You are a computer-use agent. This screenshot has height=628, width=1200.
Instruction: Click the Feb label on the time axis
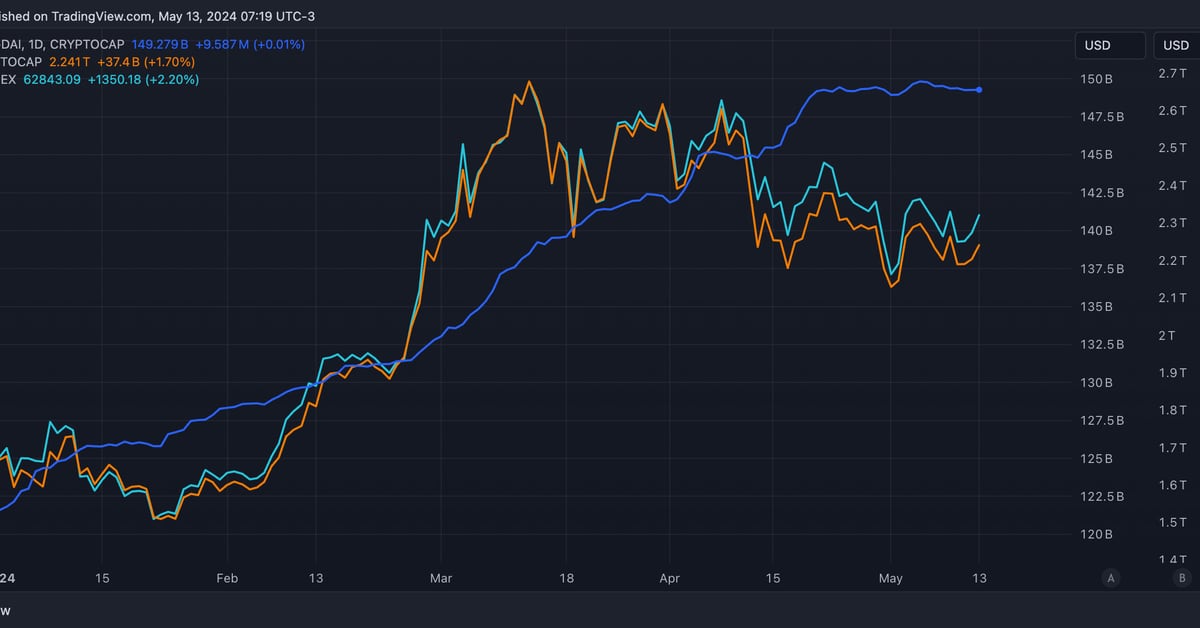pyautogui.click(x=227, y=578)
